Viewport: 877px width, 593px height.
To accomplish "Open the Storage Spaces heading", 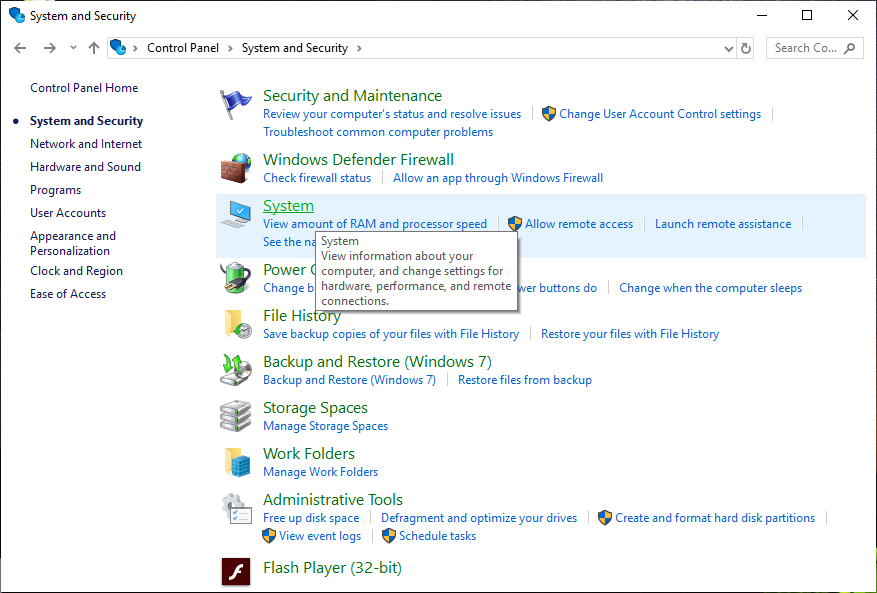I will (x=315, y=408).
